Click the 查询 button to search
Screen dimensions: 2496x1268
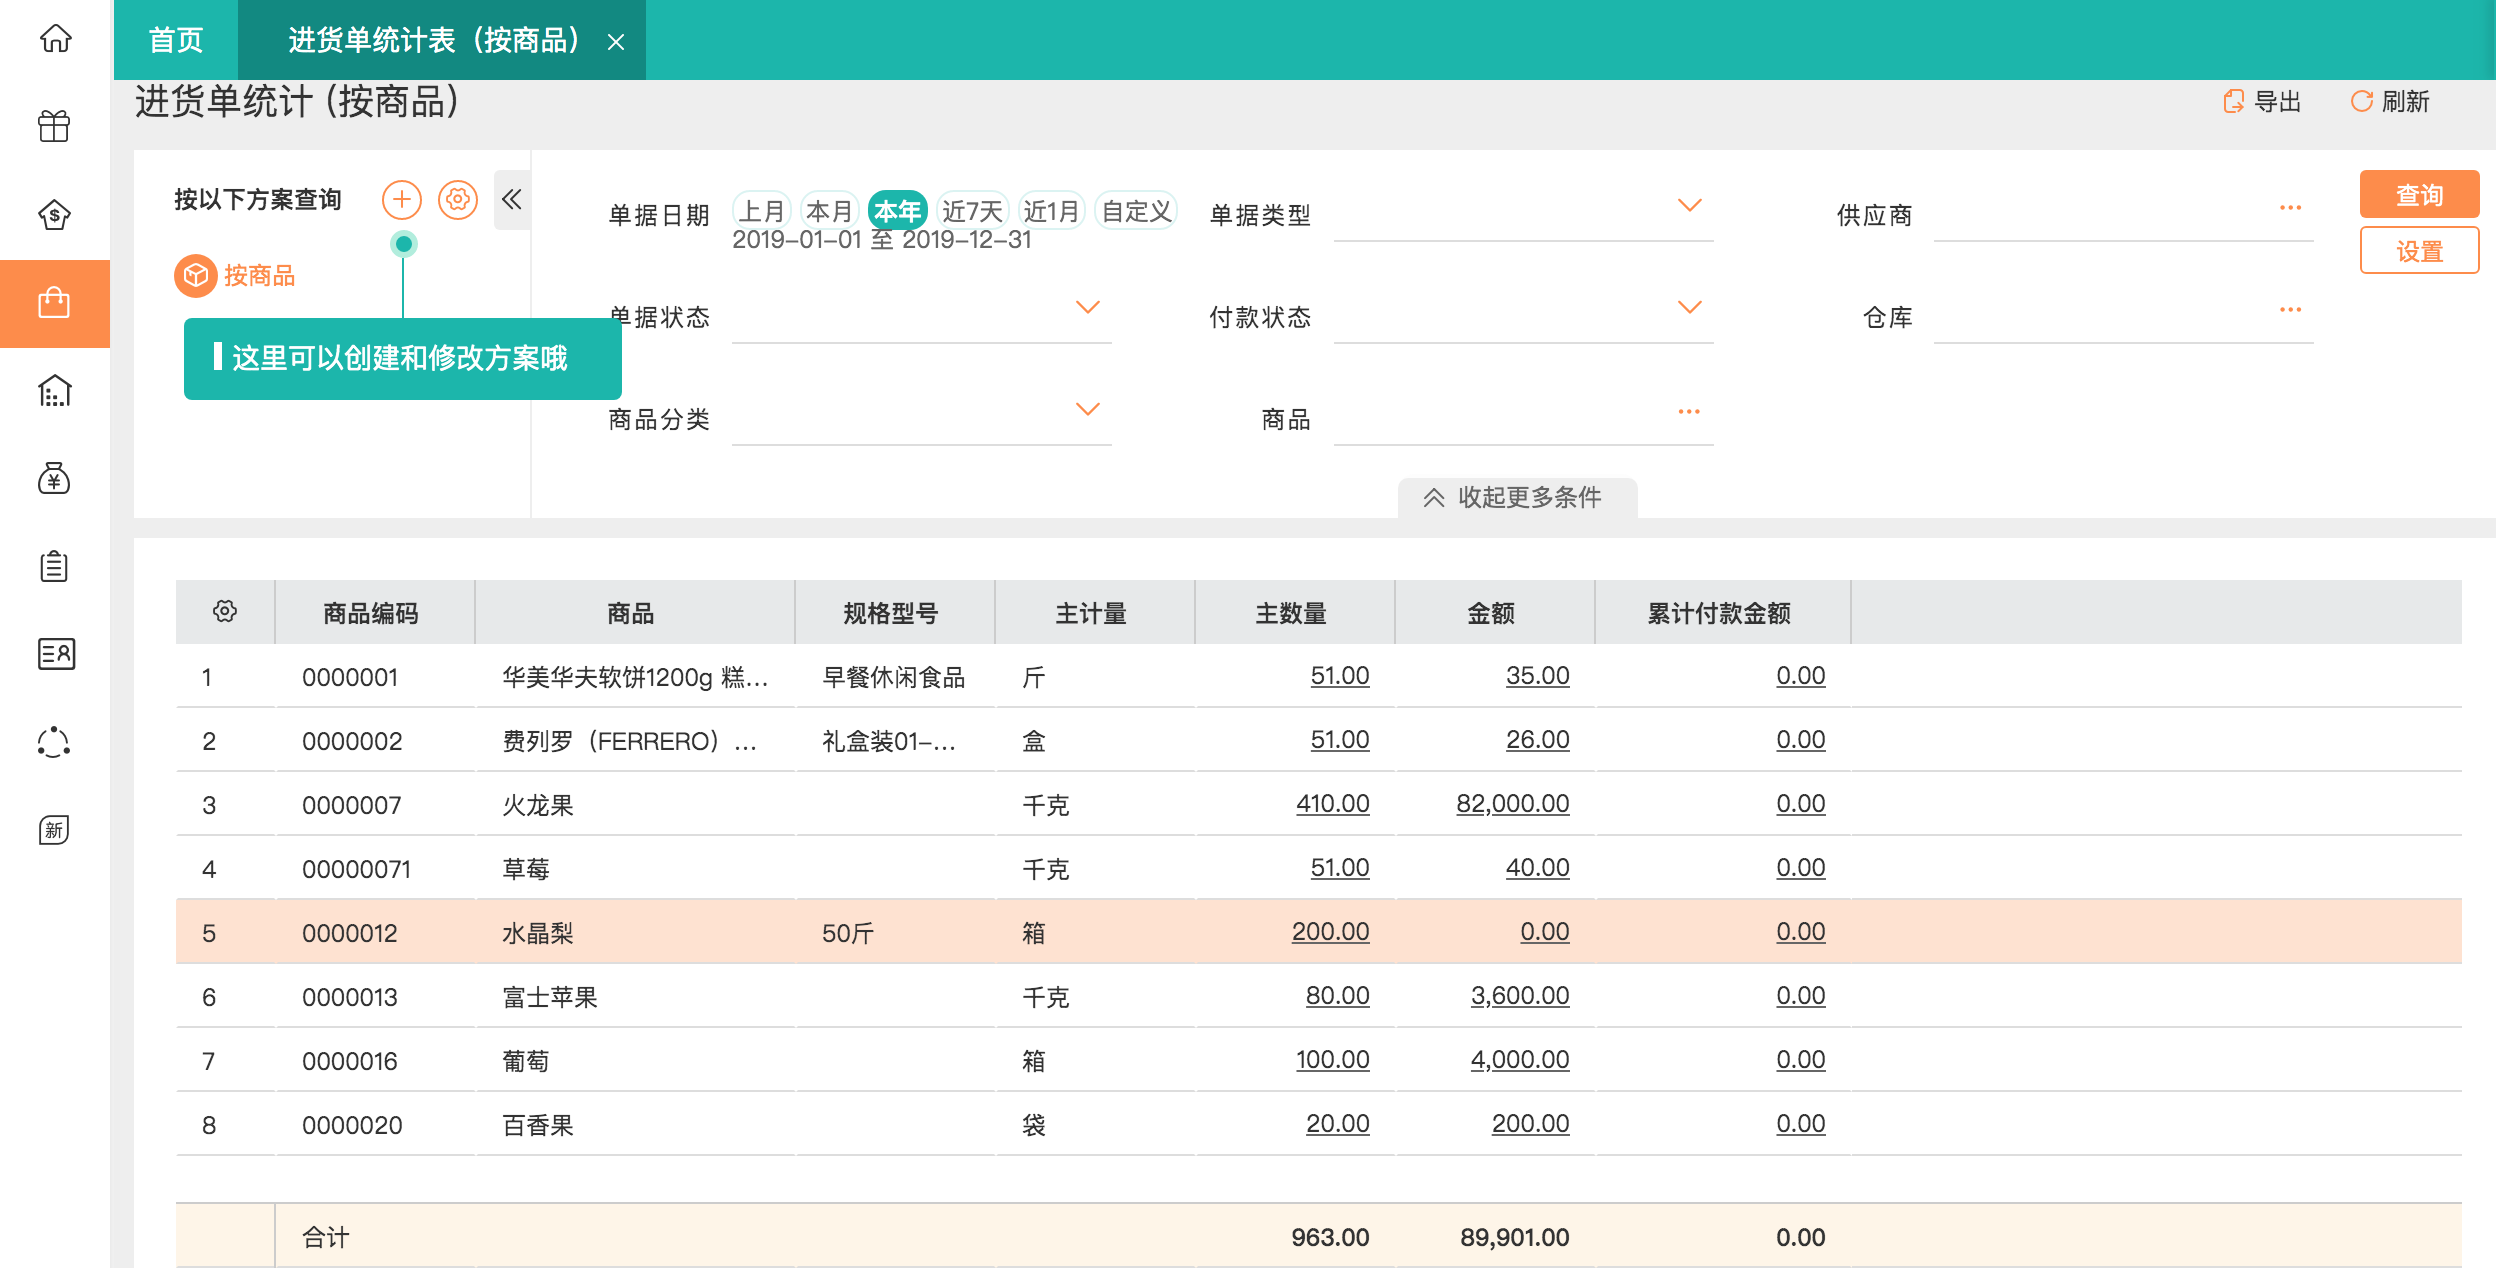coord(2417,197)
